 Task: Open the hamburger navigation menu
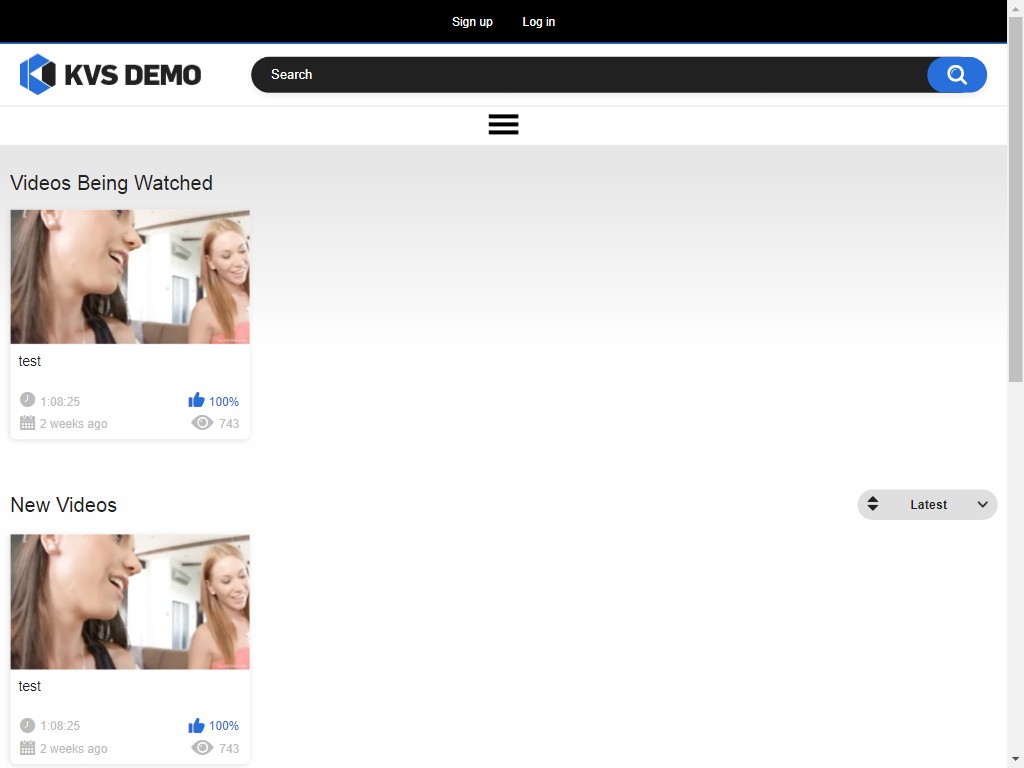tap(503, 124)
